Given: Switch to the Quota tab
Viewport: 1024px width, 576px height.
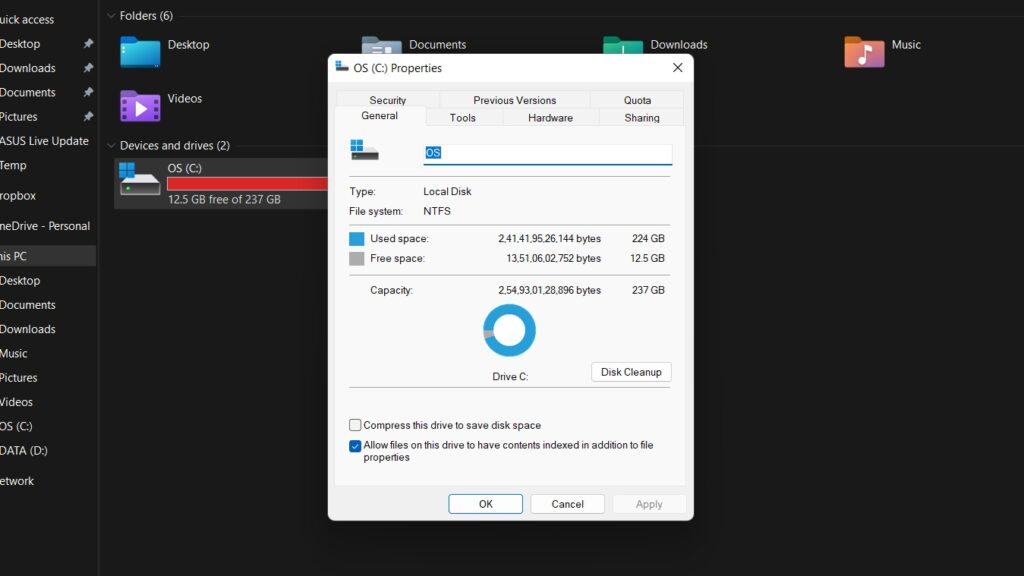Looking at the screenshot, I should pyautogui.click(x=637, y=100).
